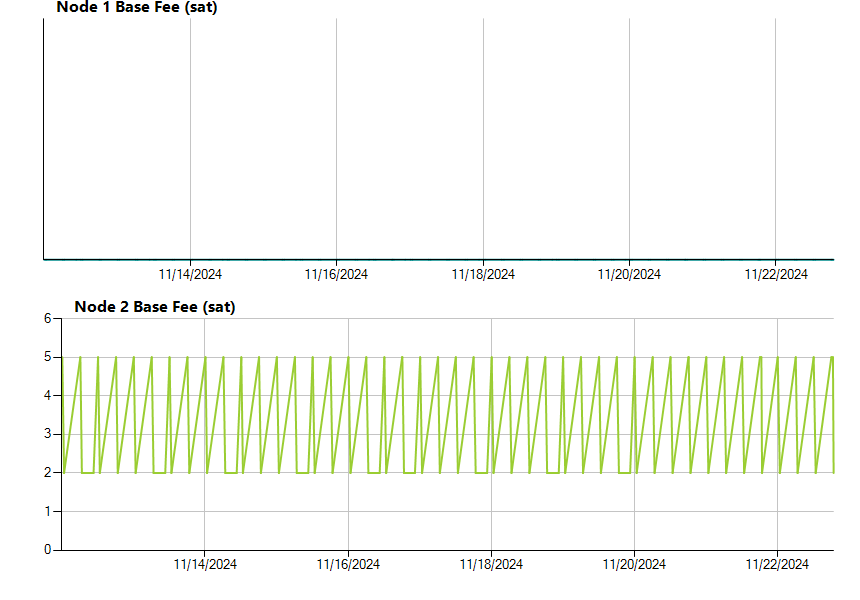Image resolution: width=860 pixels, height=600 pixels.
Task: Click the Node 2 Base Fee chart title
Action: [155, 307]
